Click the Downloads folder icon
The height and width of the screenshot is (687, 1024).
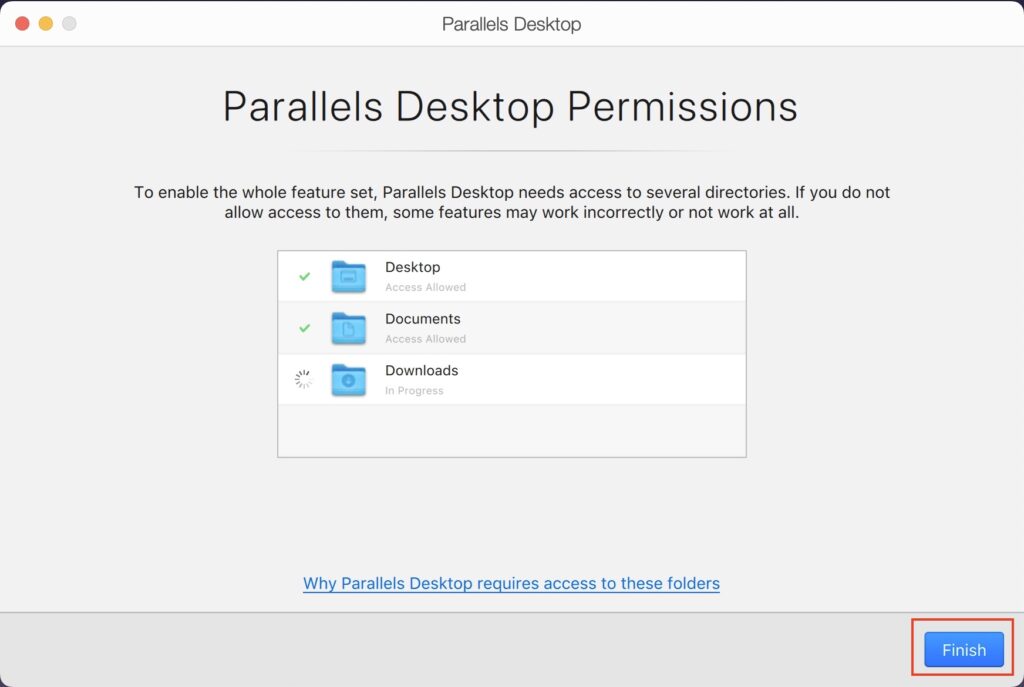(x=348, y=379)
